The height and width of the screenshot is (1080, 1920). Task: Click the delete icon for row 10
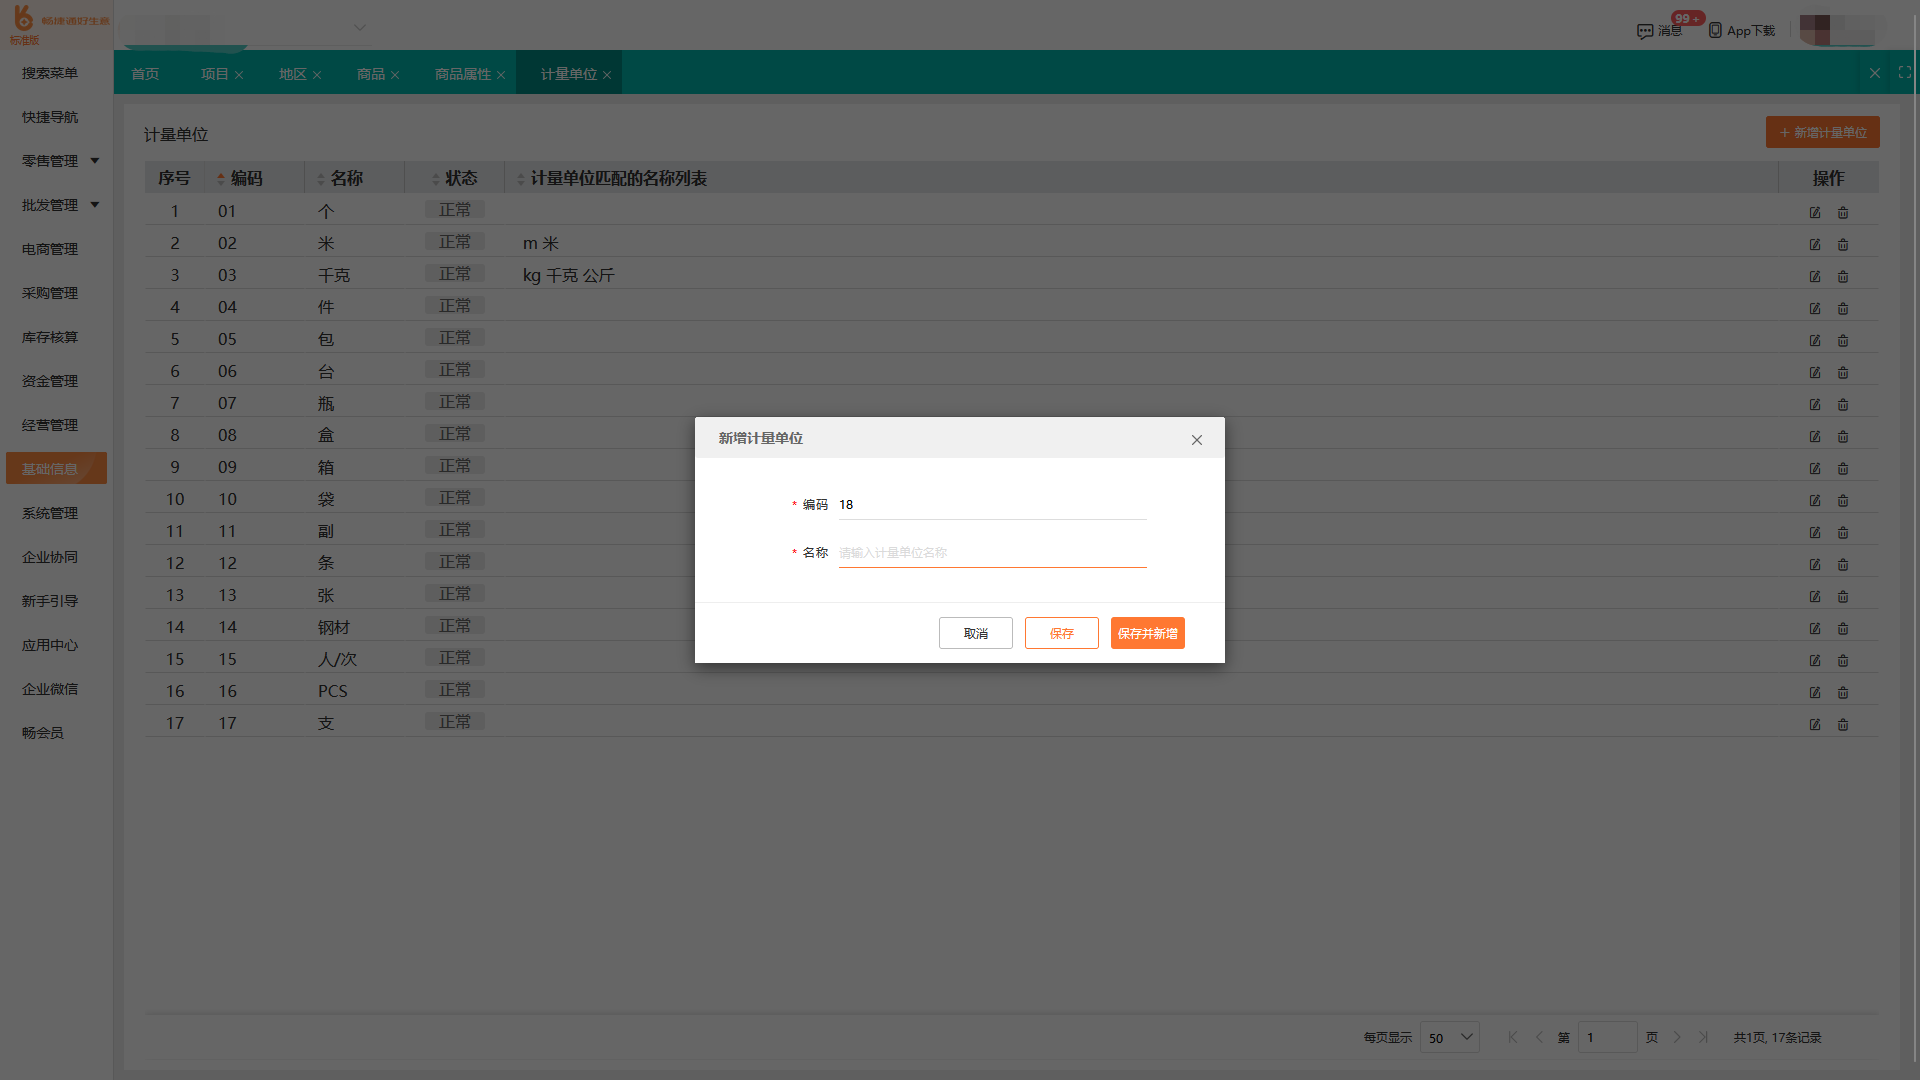[1844, 500]
